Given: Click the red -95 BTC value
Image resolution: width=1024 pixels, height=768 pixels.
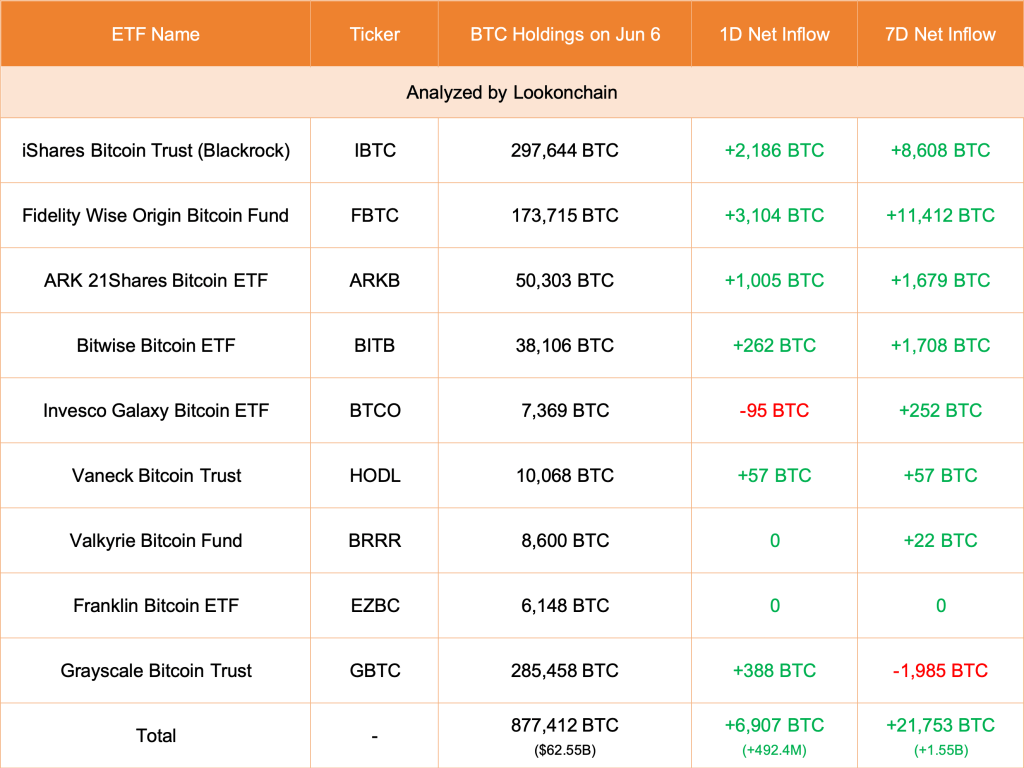Looking at the screenshot, I should (x=774, y=411).
